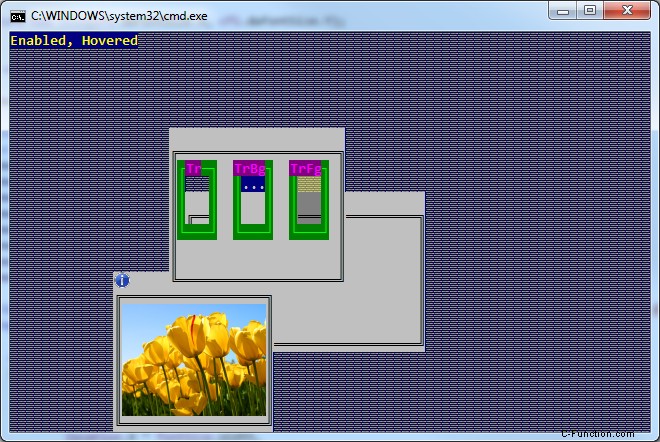Click the gray title strip above the green boxes

(257, 138)
